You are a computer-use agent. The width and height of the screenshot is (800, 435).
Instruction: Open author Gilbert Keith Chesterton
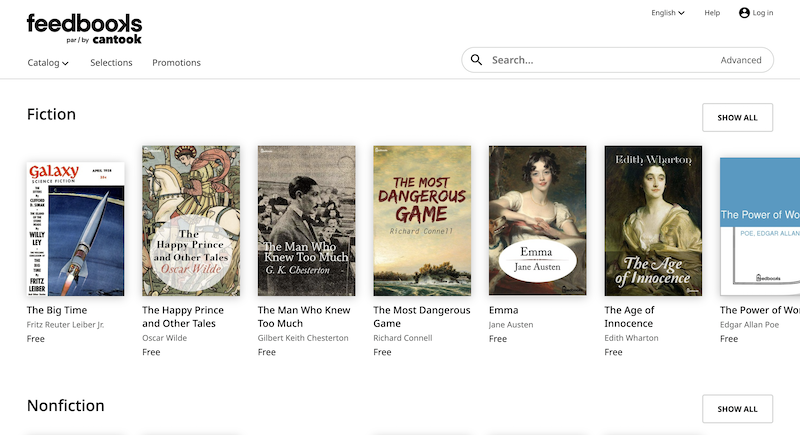pyautogui.click(x=303, y=338)
